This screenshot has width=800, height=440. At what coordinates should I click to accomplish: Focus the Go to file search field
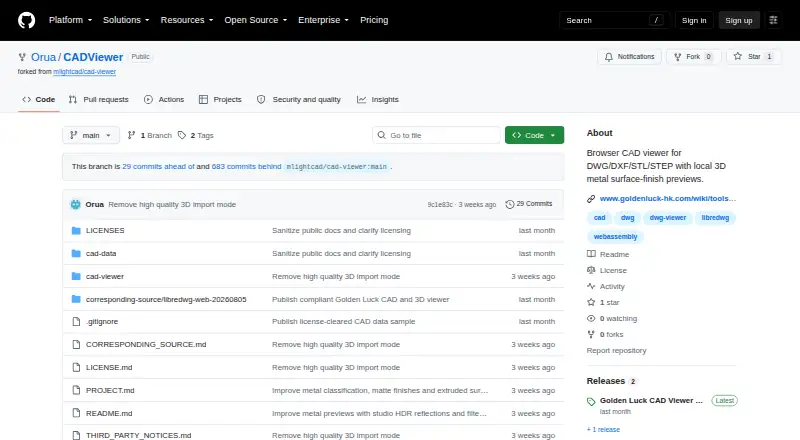click(x=436, y=135)
